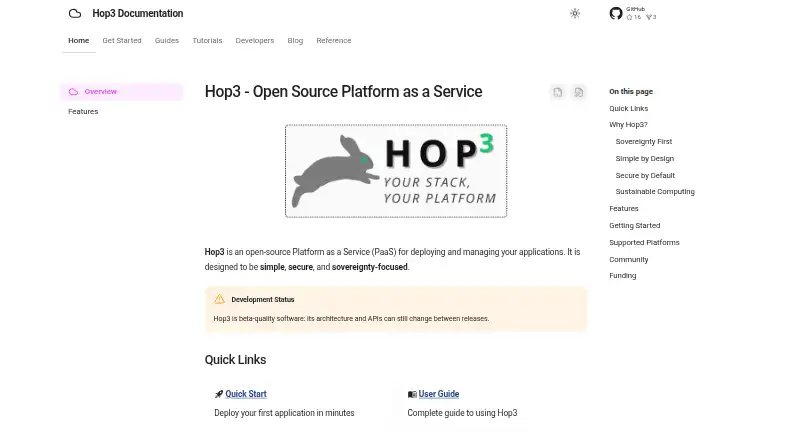Click 'Deploy your first application in minutes' text
Screen dimensions: 800x440
(284, 413)
